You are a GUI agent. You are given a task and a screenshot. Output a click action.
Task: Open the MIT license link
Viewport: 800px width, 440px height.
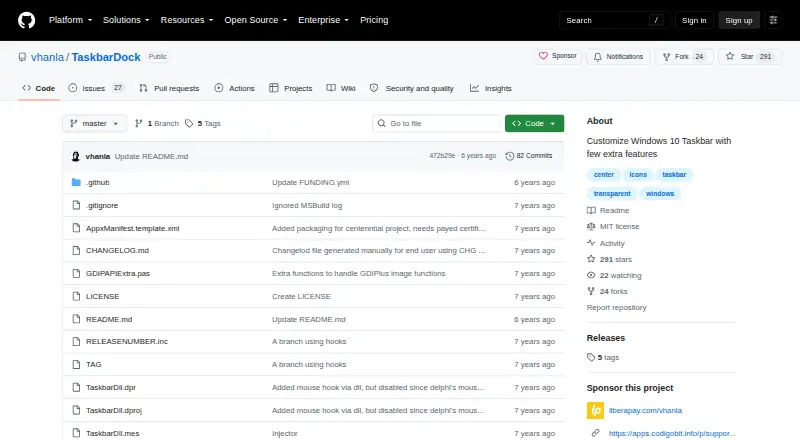tap(613, 227)
